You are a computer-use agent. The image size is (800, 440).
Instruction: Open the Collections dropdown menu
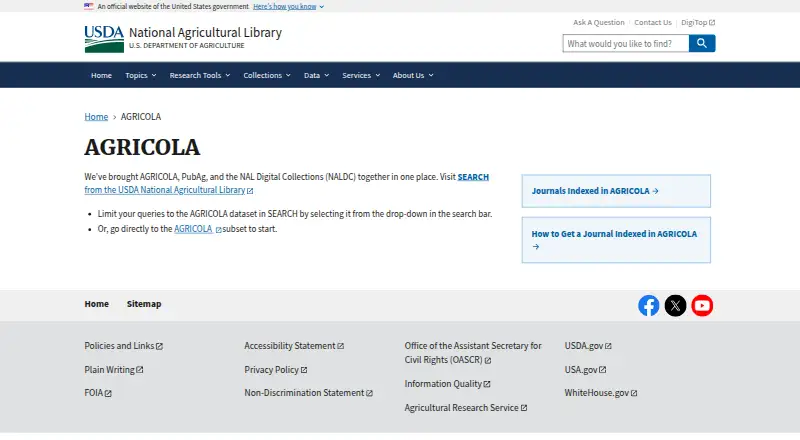[267, 75]
